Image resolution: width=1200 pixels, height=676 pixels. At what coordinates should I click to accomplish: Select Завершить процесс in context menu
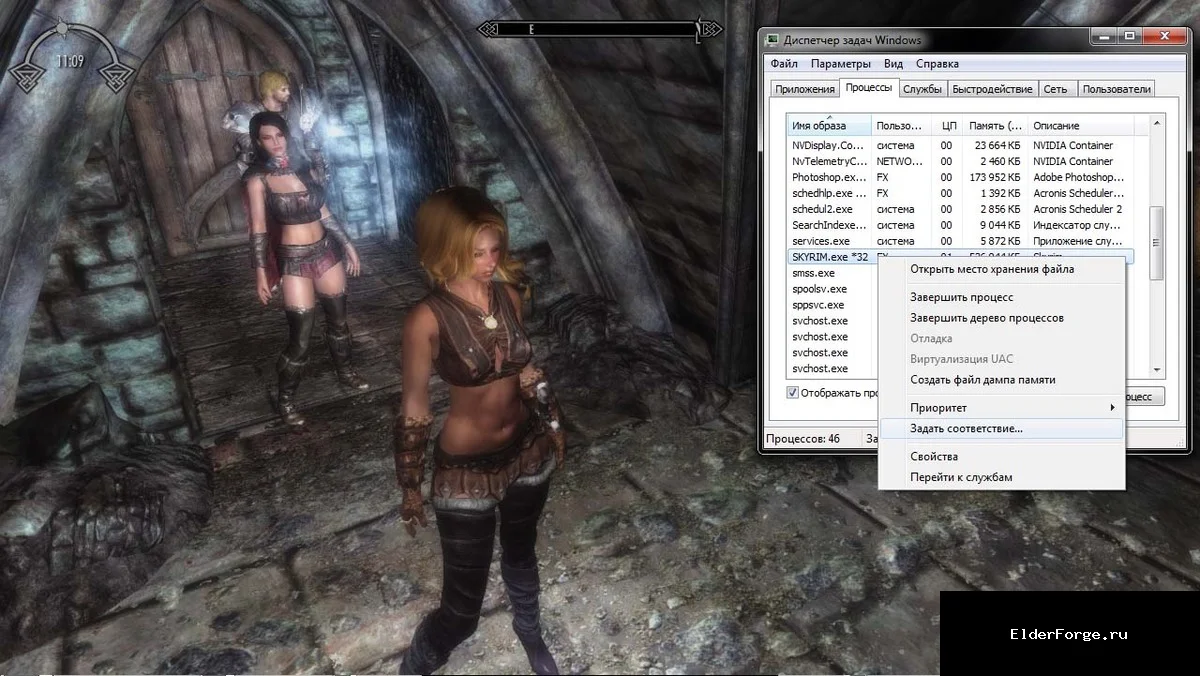point(961,297)
